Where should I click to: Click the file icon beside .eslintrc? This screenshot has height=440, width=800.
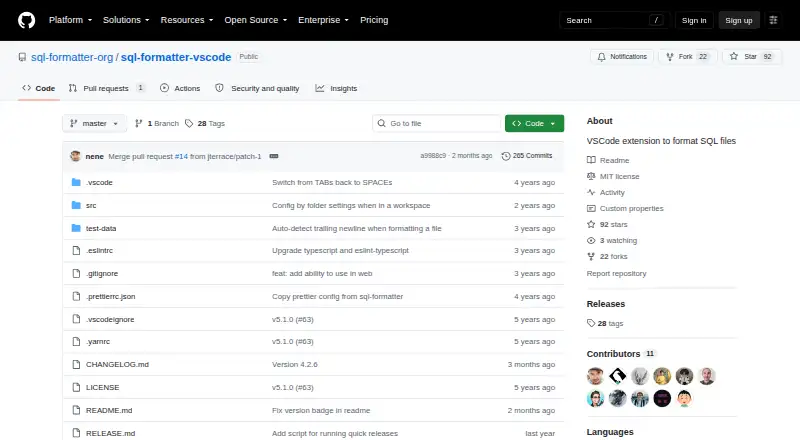[x=76, y=251]
